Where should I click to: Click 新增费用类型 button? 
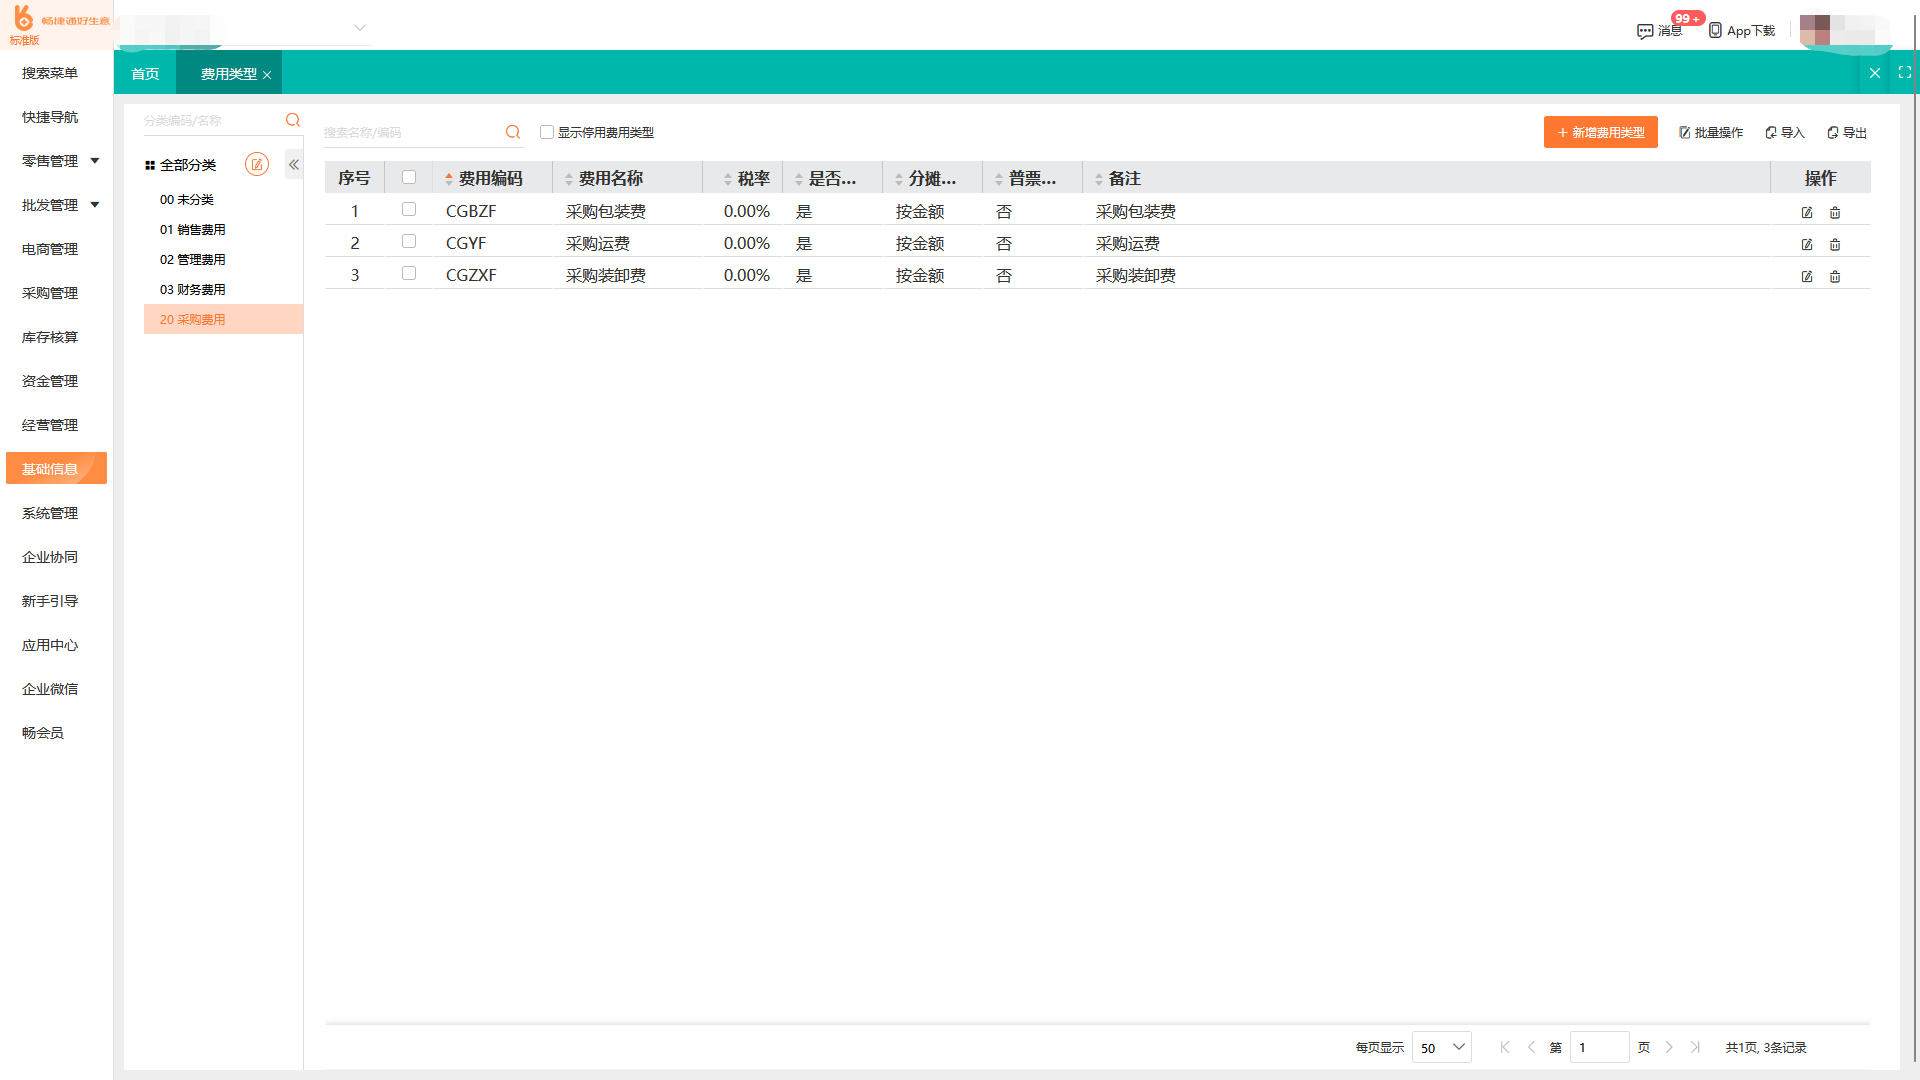pos(1601,131)
